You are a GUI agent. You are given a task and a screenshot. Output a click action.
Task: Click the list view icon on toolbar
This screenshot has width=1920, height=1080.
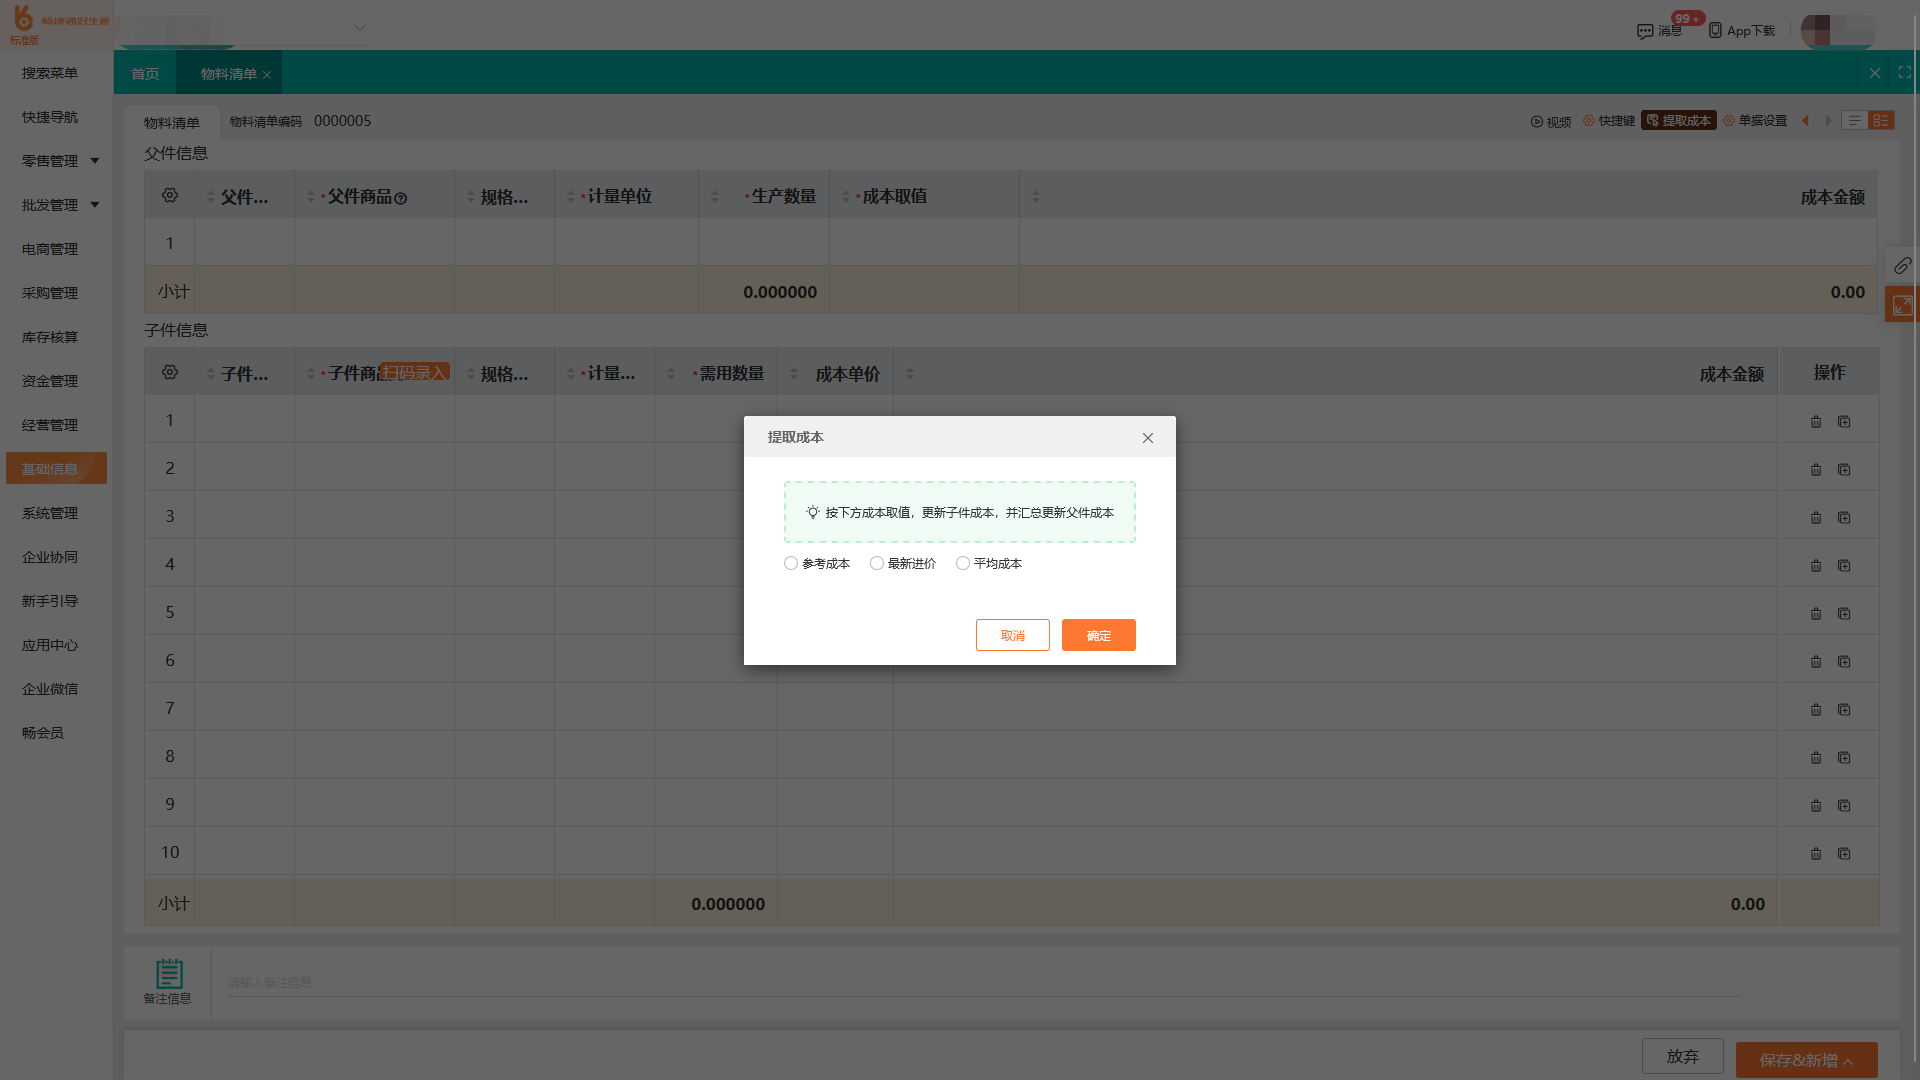point(1855,121)
